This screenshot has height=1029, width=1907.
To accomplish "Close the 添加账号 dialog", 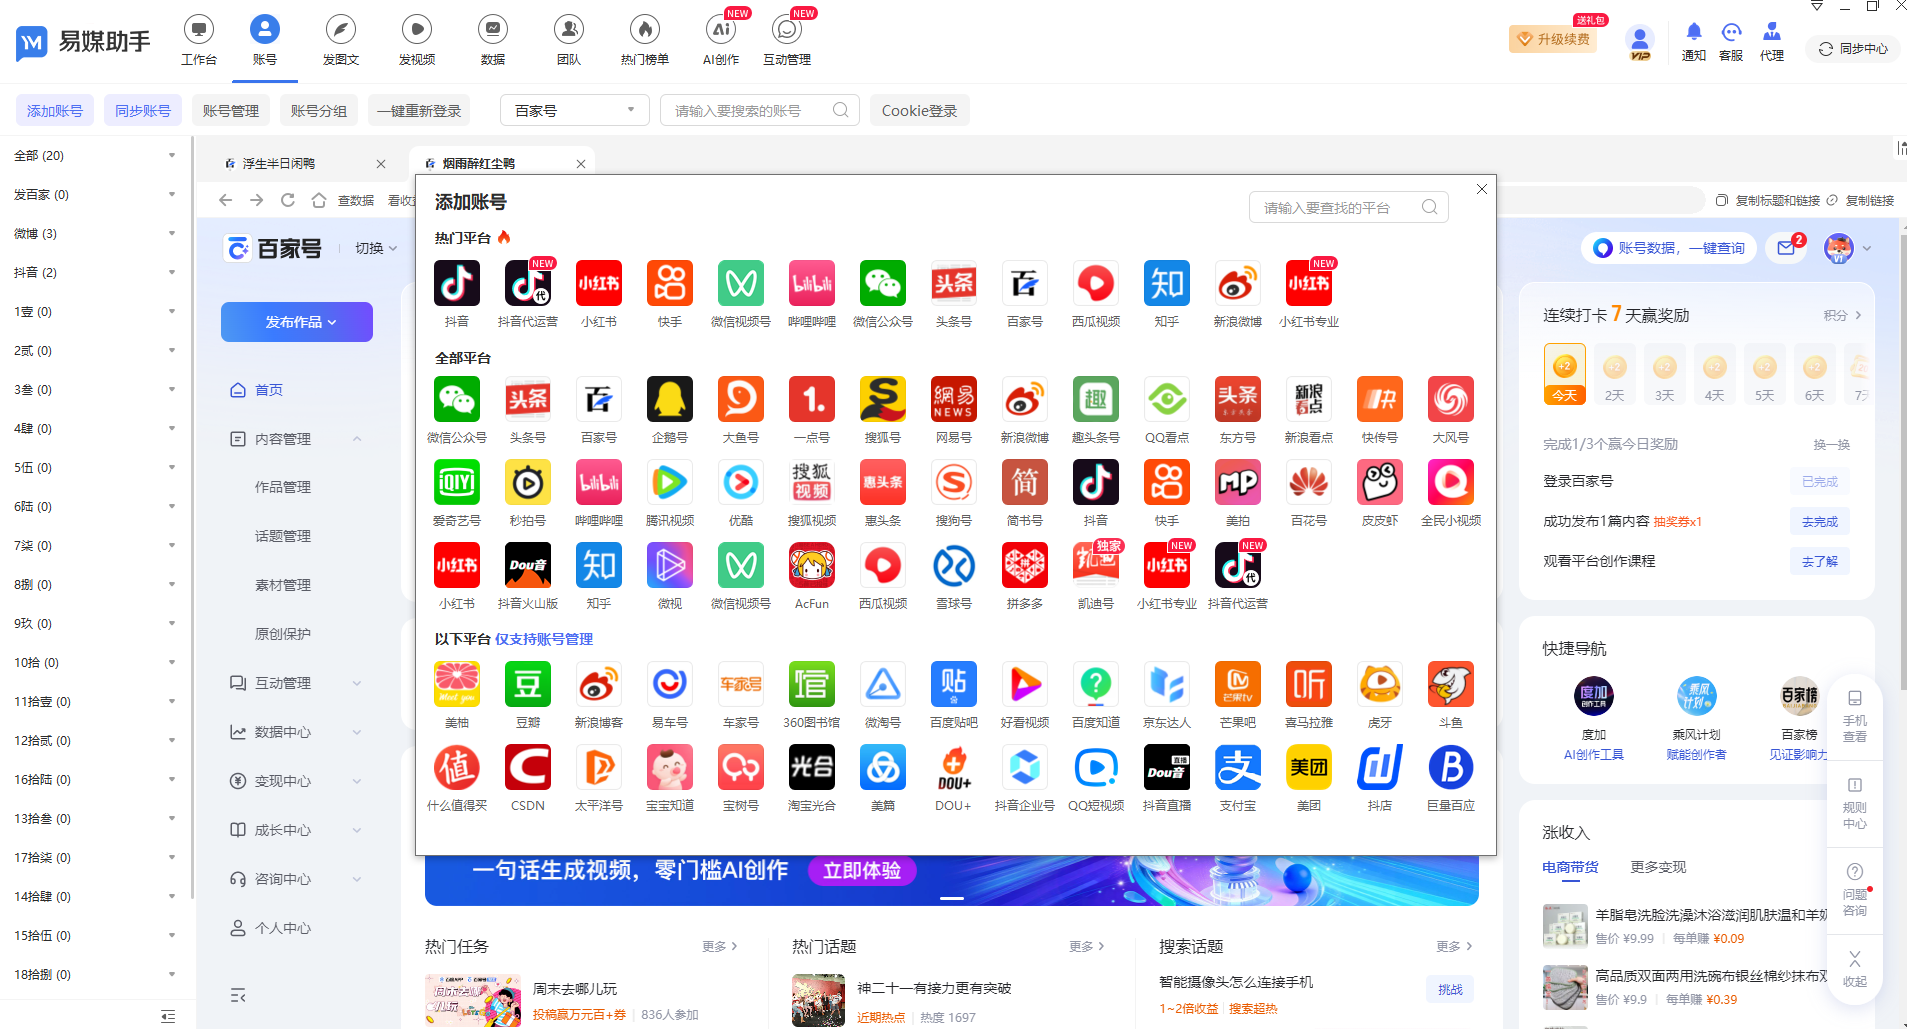I will click(x=1481, y=189).
